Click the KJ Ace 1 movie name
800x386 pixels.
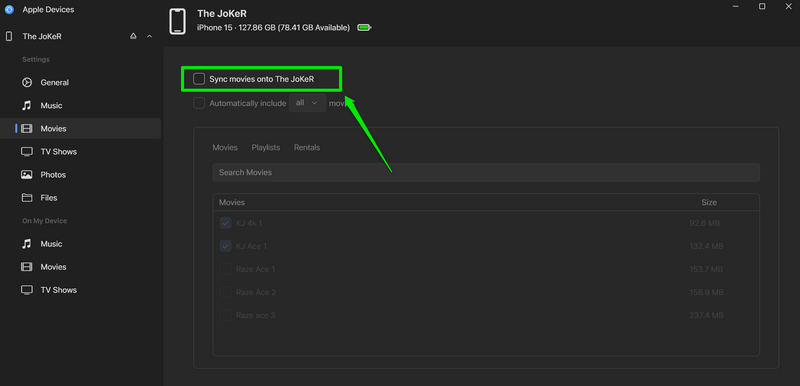click(x=252, y=246)
